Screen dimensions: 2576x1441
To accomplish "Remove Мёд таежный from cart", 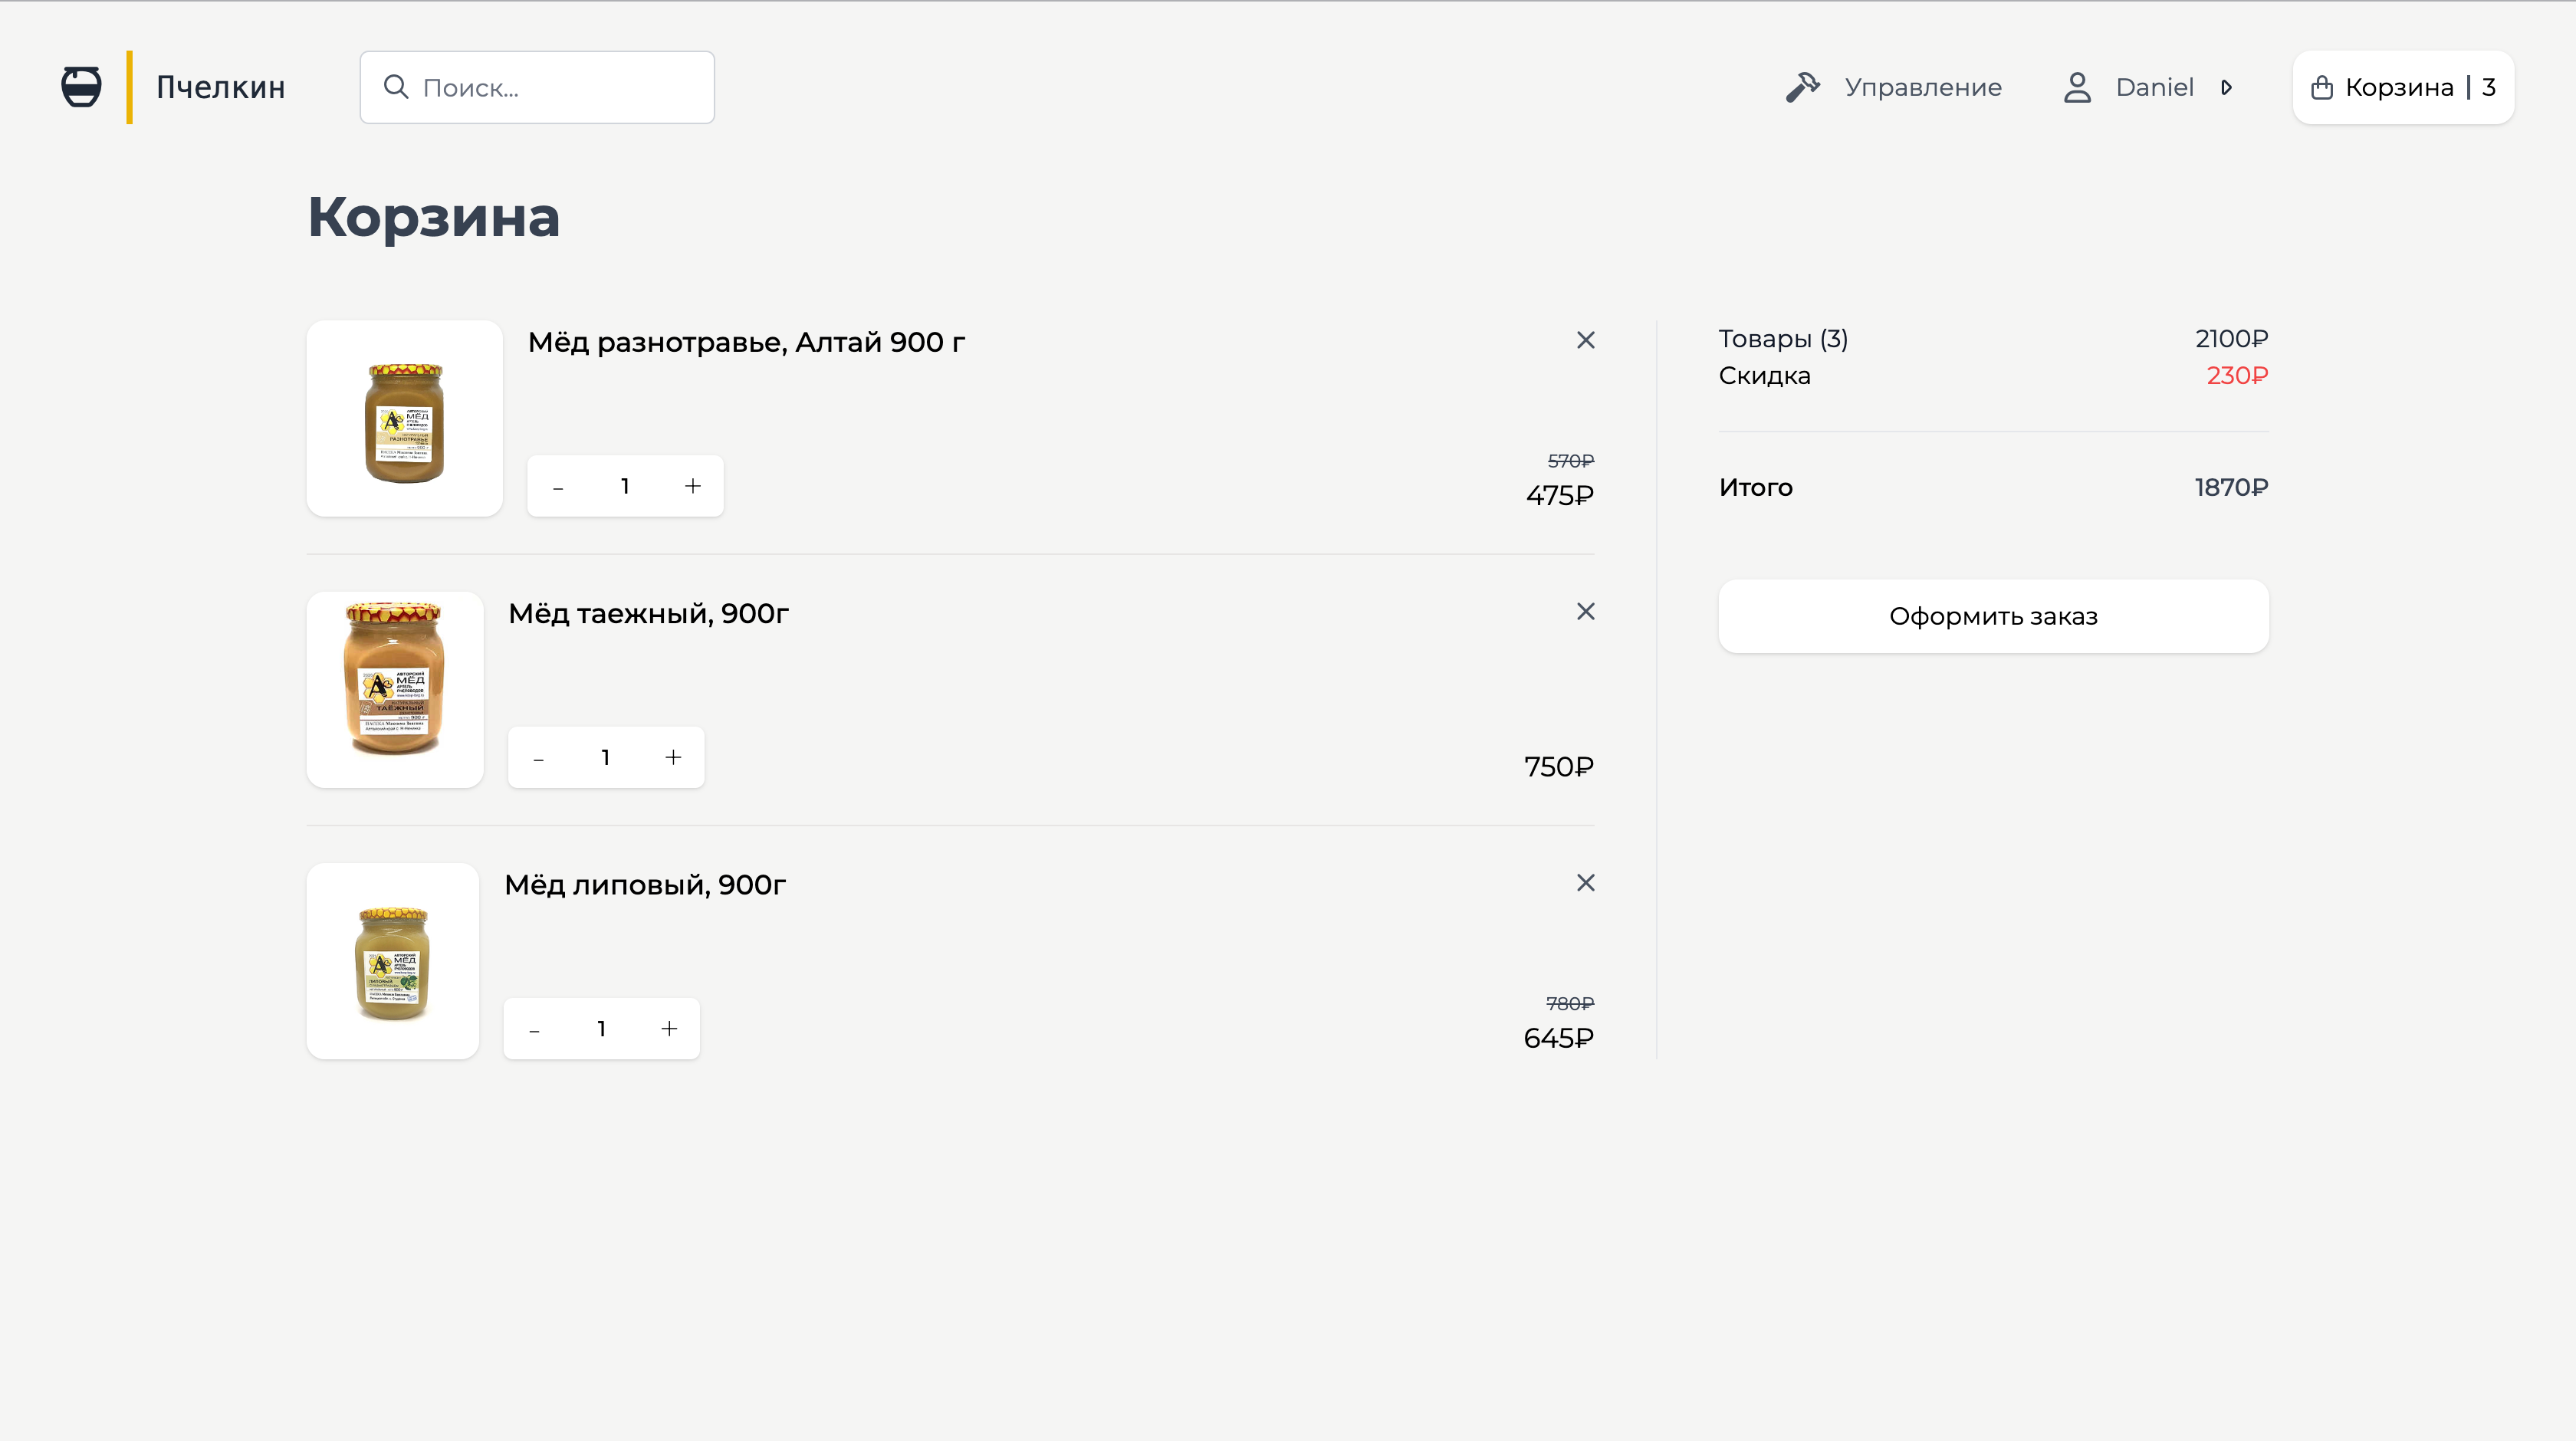I will coord(1585,612).
